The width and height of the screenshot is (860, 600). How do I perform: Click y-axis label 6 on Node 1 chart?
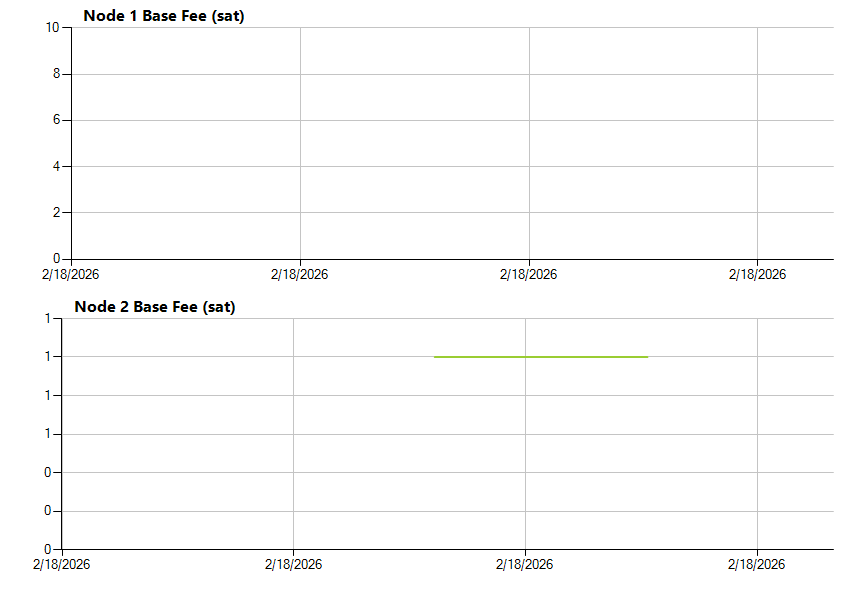click(x=57, y=120)
